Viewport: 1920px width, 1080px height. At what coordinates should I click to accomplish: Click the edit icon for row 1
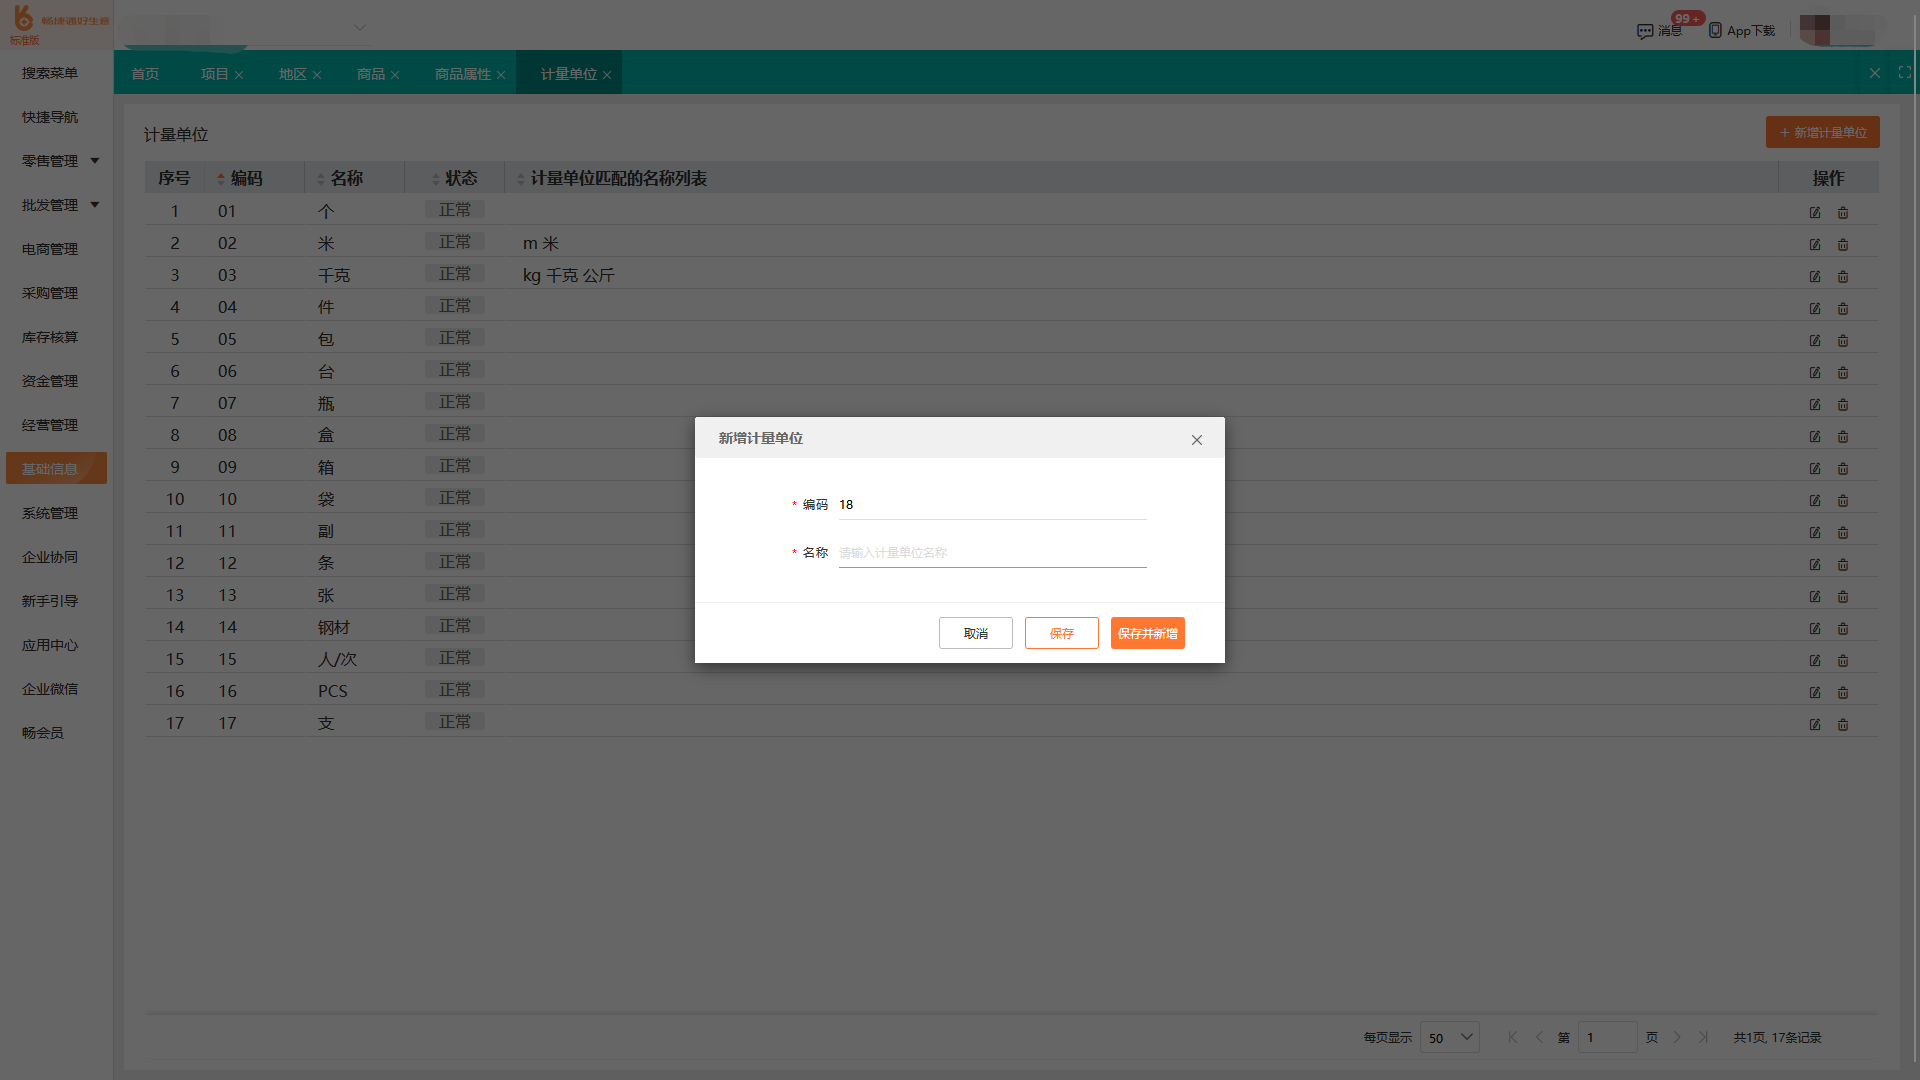[x=1815, y=210]
